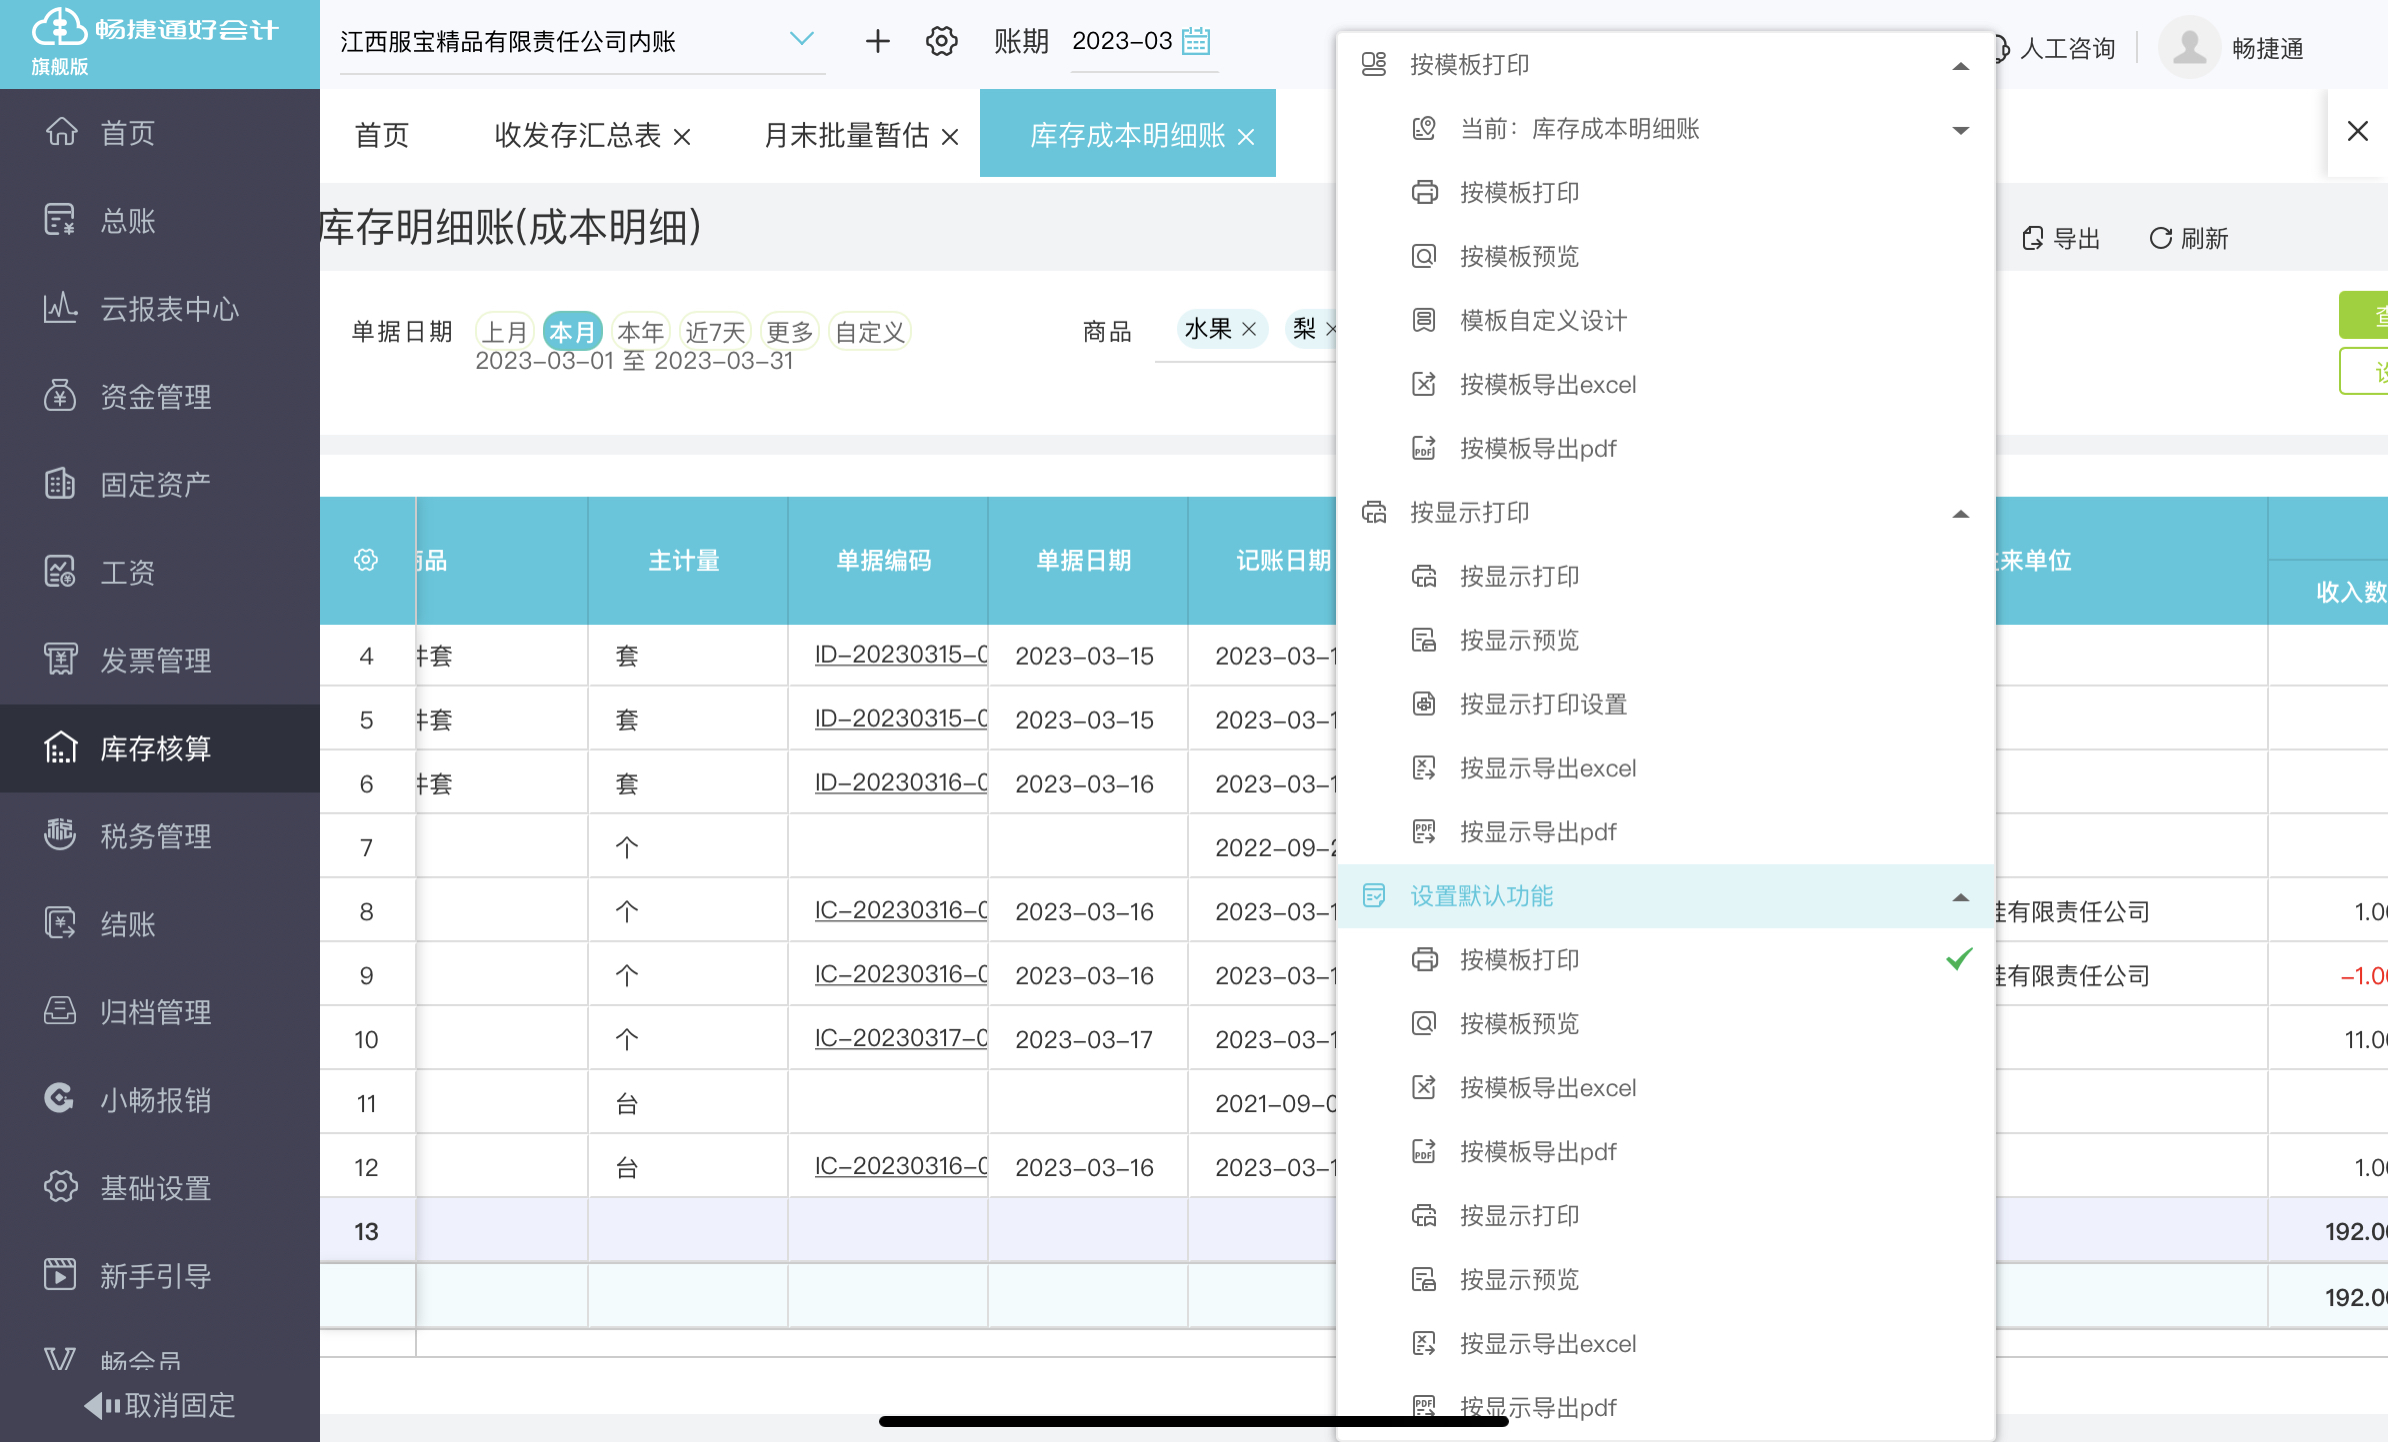
Task: Toggle 当前：库存成本明细账 dropdown
Action: point(1960,128)
